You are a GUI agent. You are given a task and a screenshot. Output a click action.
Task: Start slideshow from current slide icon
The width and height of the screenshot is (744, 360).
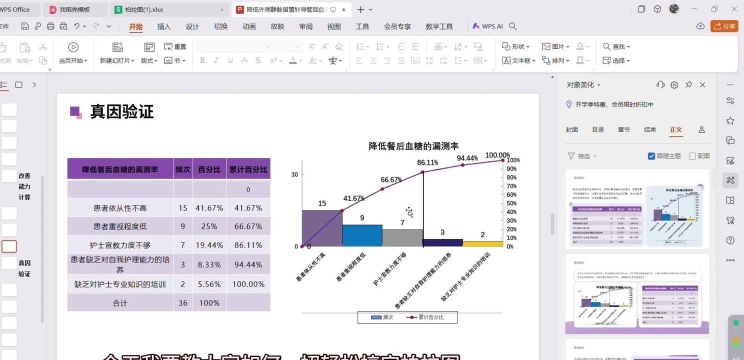pyautogui.click(x=73, y=47)
